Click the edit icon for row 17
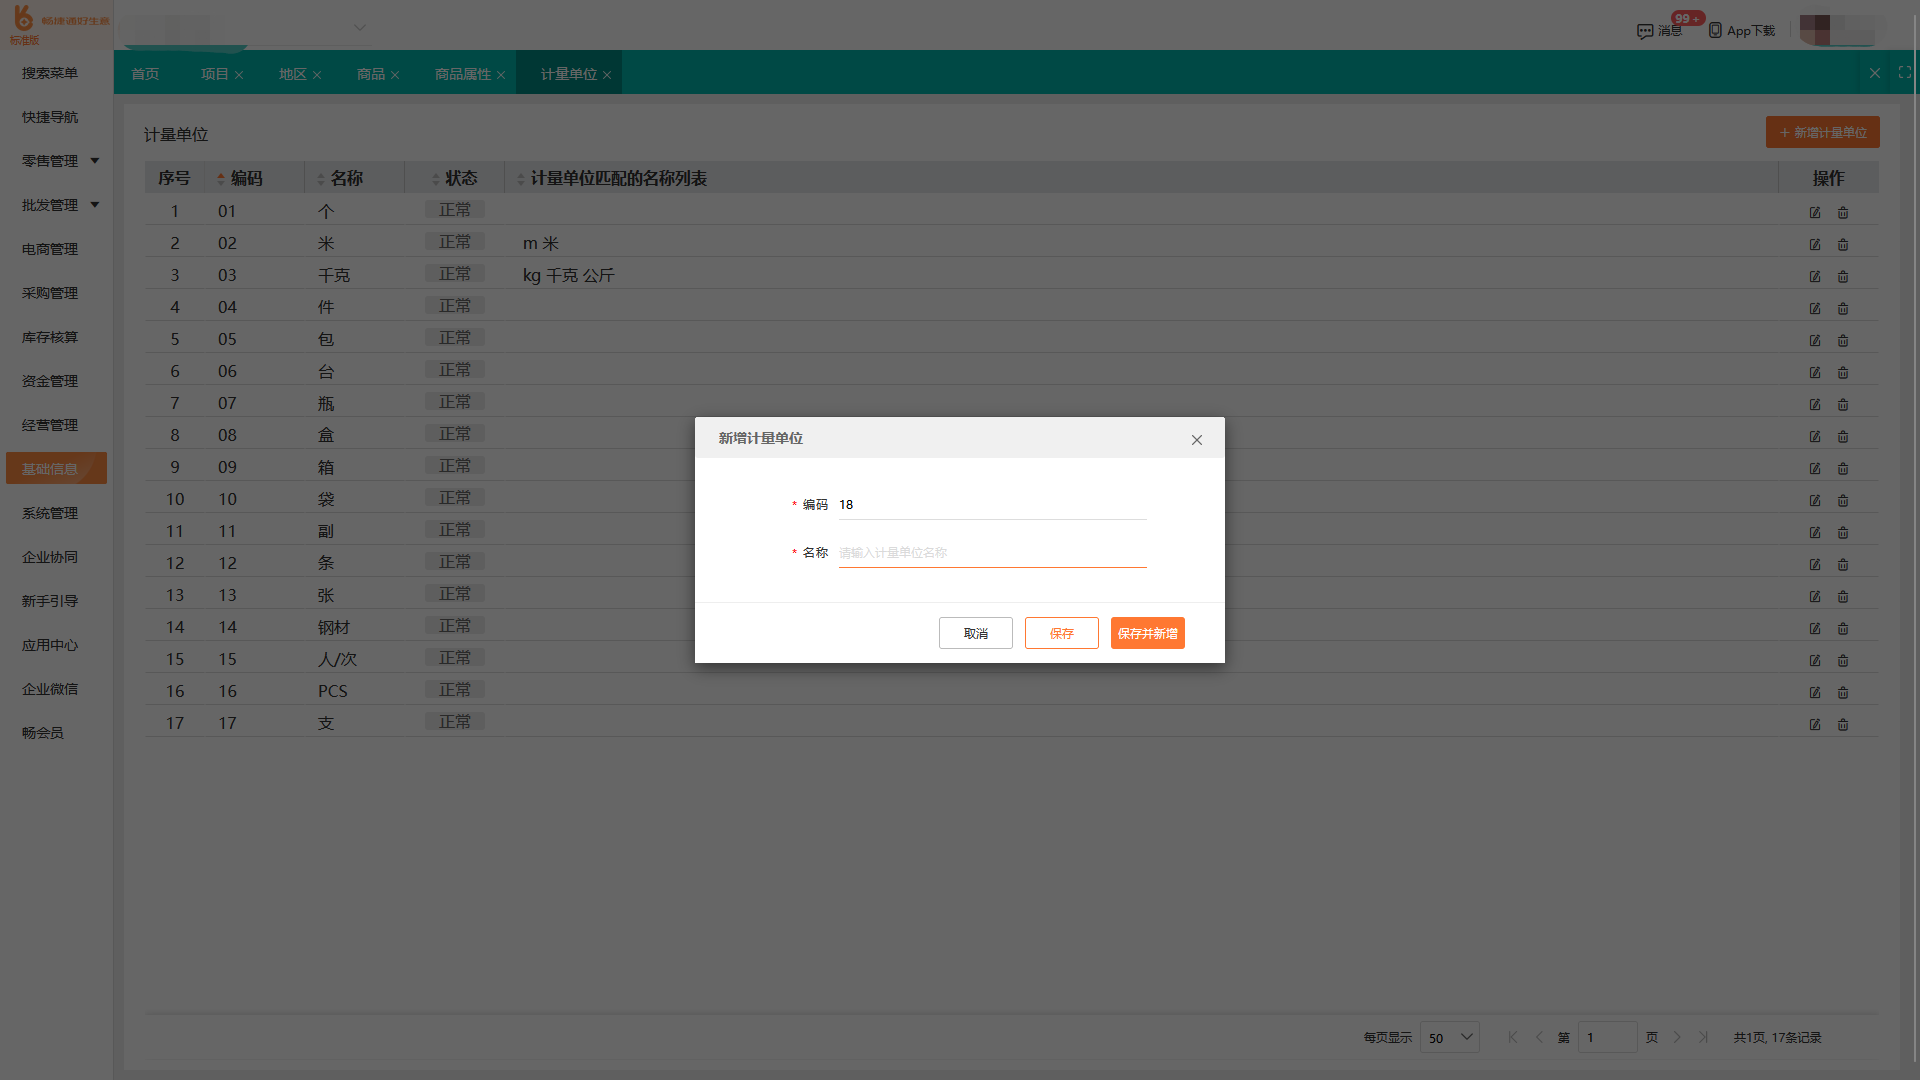Image resolution: width=1920 pixels, height=1080 pixels. click(x=1815, y=724)
